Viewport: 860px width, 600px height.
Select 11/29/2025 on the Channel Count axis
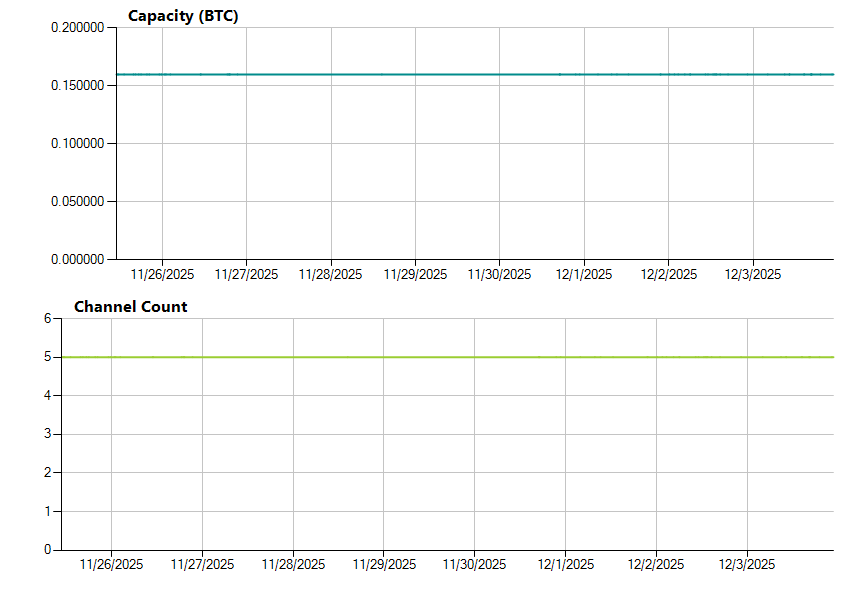coord(384,565)
